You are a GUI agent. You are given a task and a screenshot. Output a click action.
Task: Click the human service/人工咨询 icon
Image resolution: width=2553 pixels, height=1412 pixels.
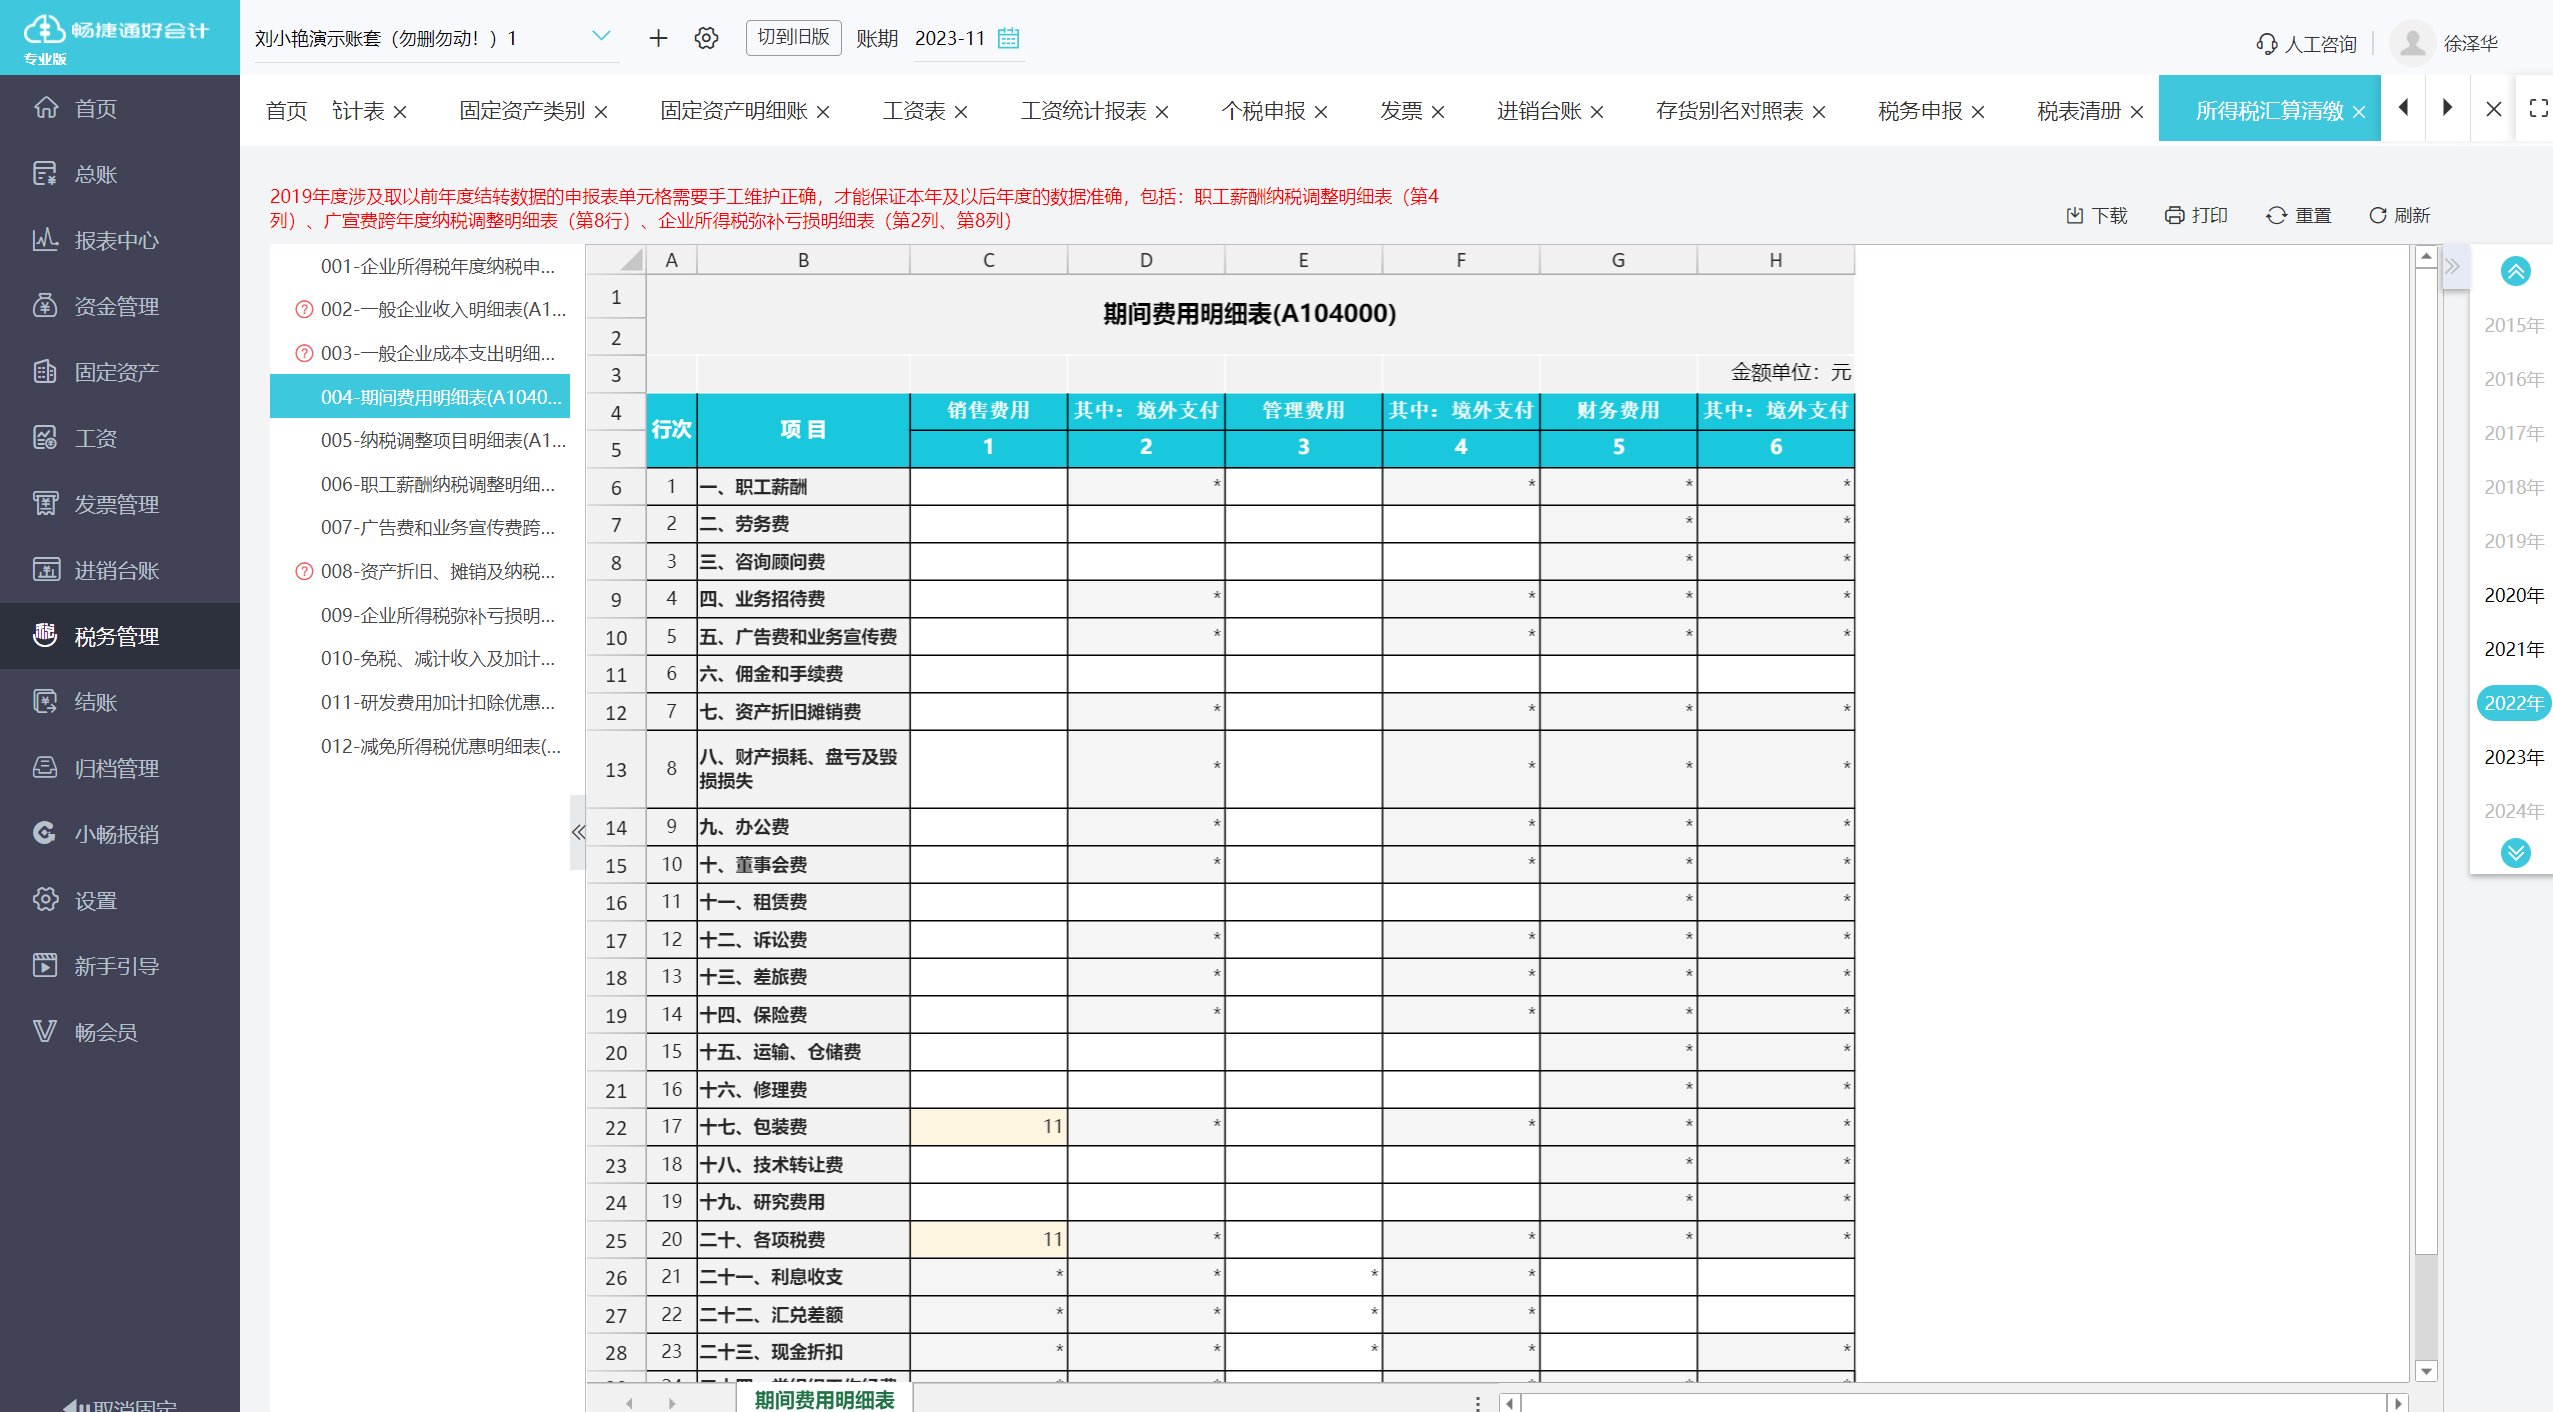2277,37
